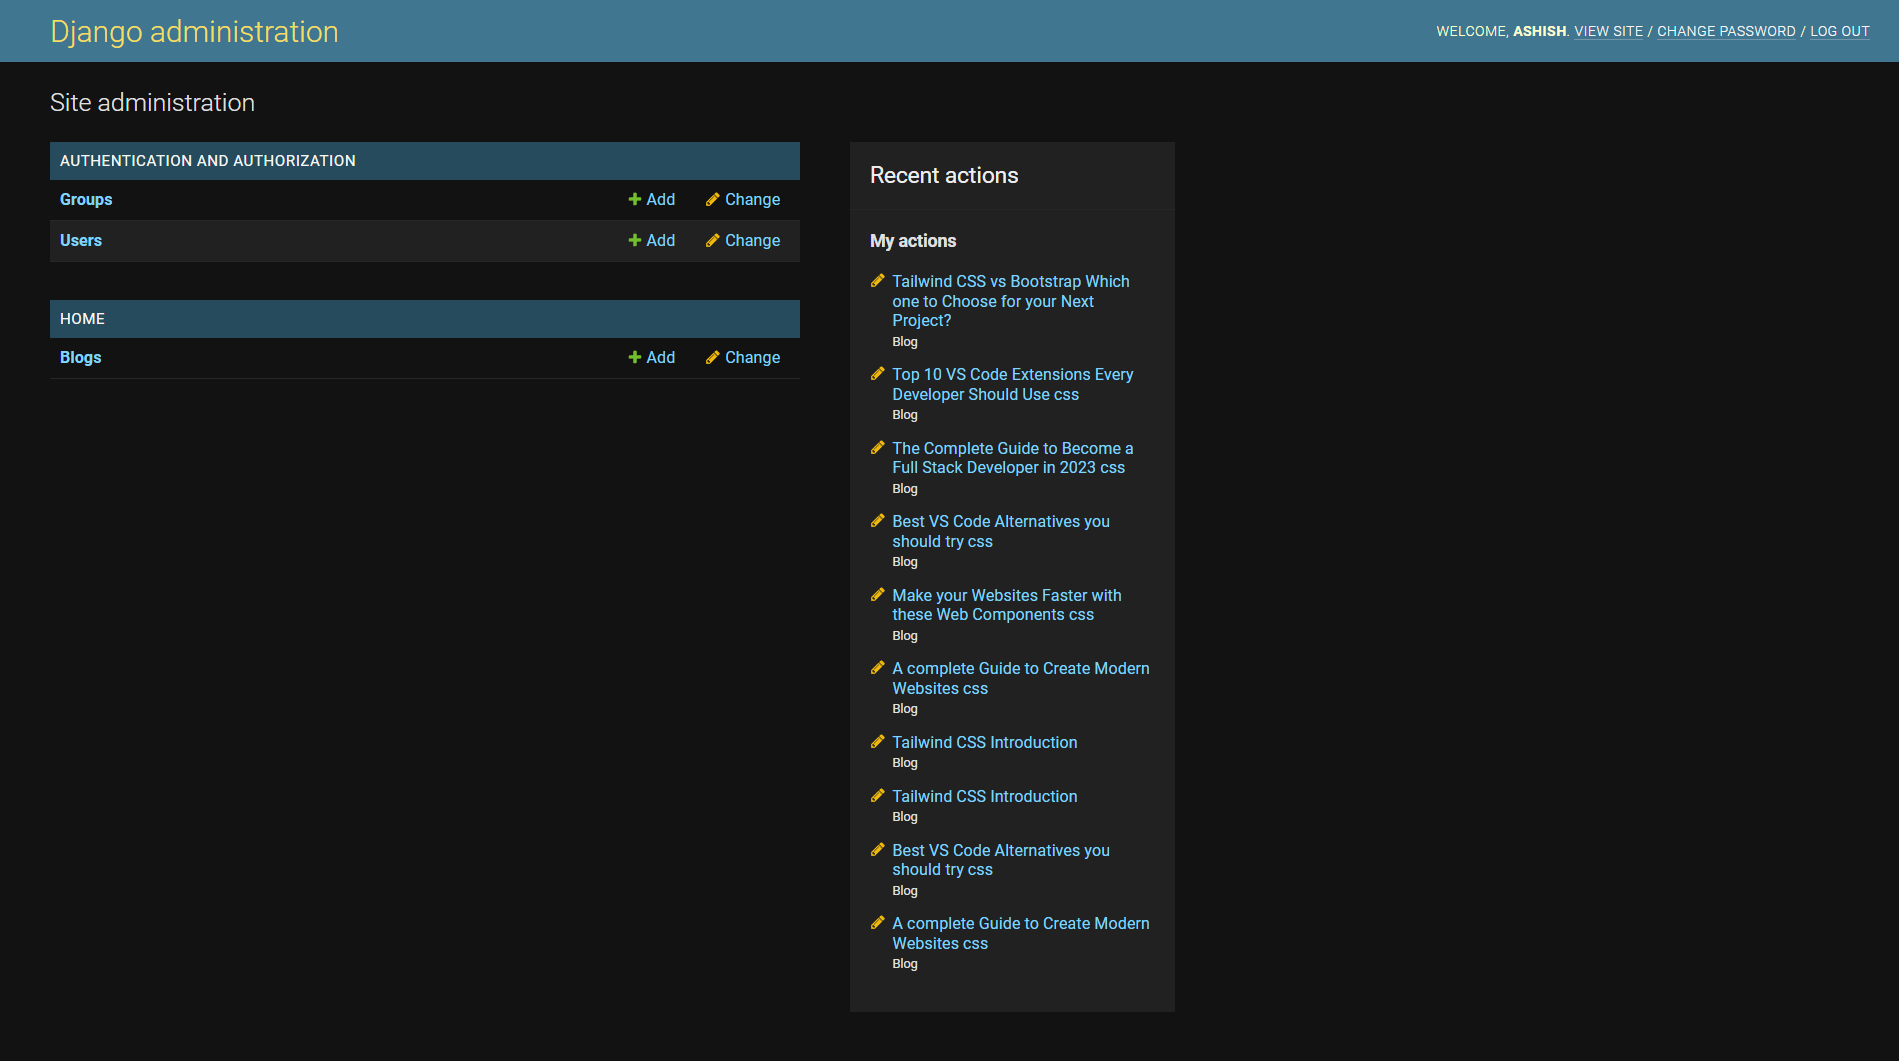Click the green plus icon for Groups
The image size is (1899, 1061).
pyautogui.click(x=634, y=200)
